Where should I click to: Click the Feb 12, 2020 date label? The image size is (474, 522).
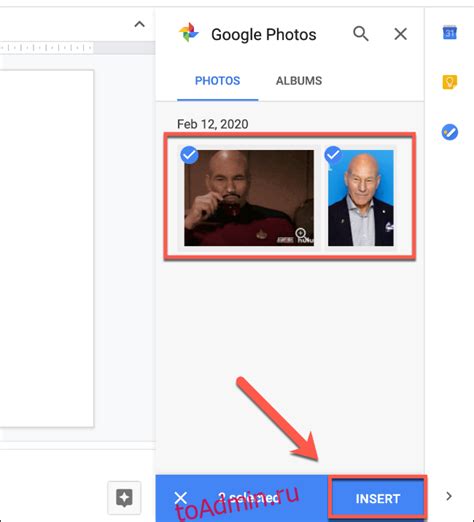point(212,124)
